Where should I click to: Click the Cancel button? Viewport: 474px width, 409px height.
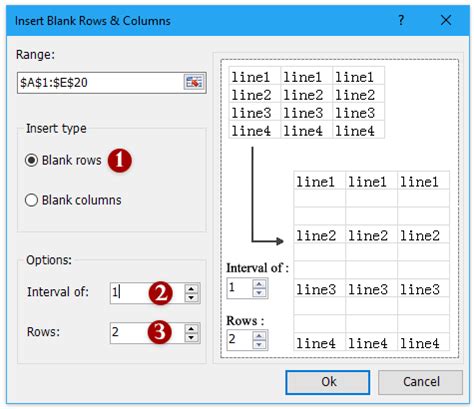coord(421,382)
